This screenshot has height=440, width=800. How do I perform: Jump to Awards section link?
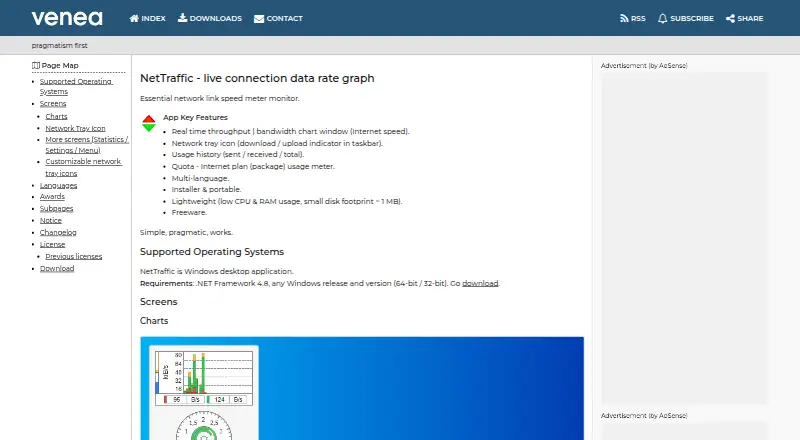click(x=52, y=197)
